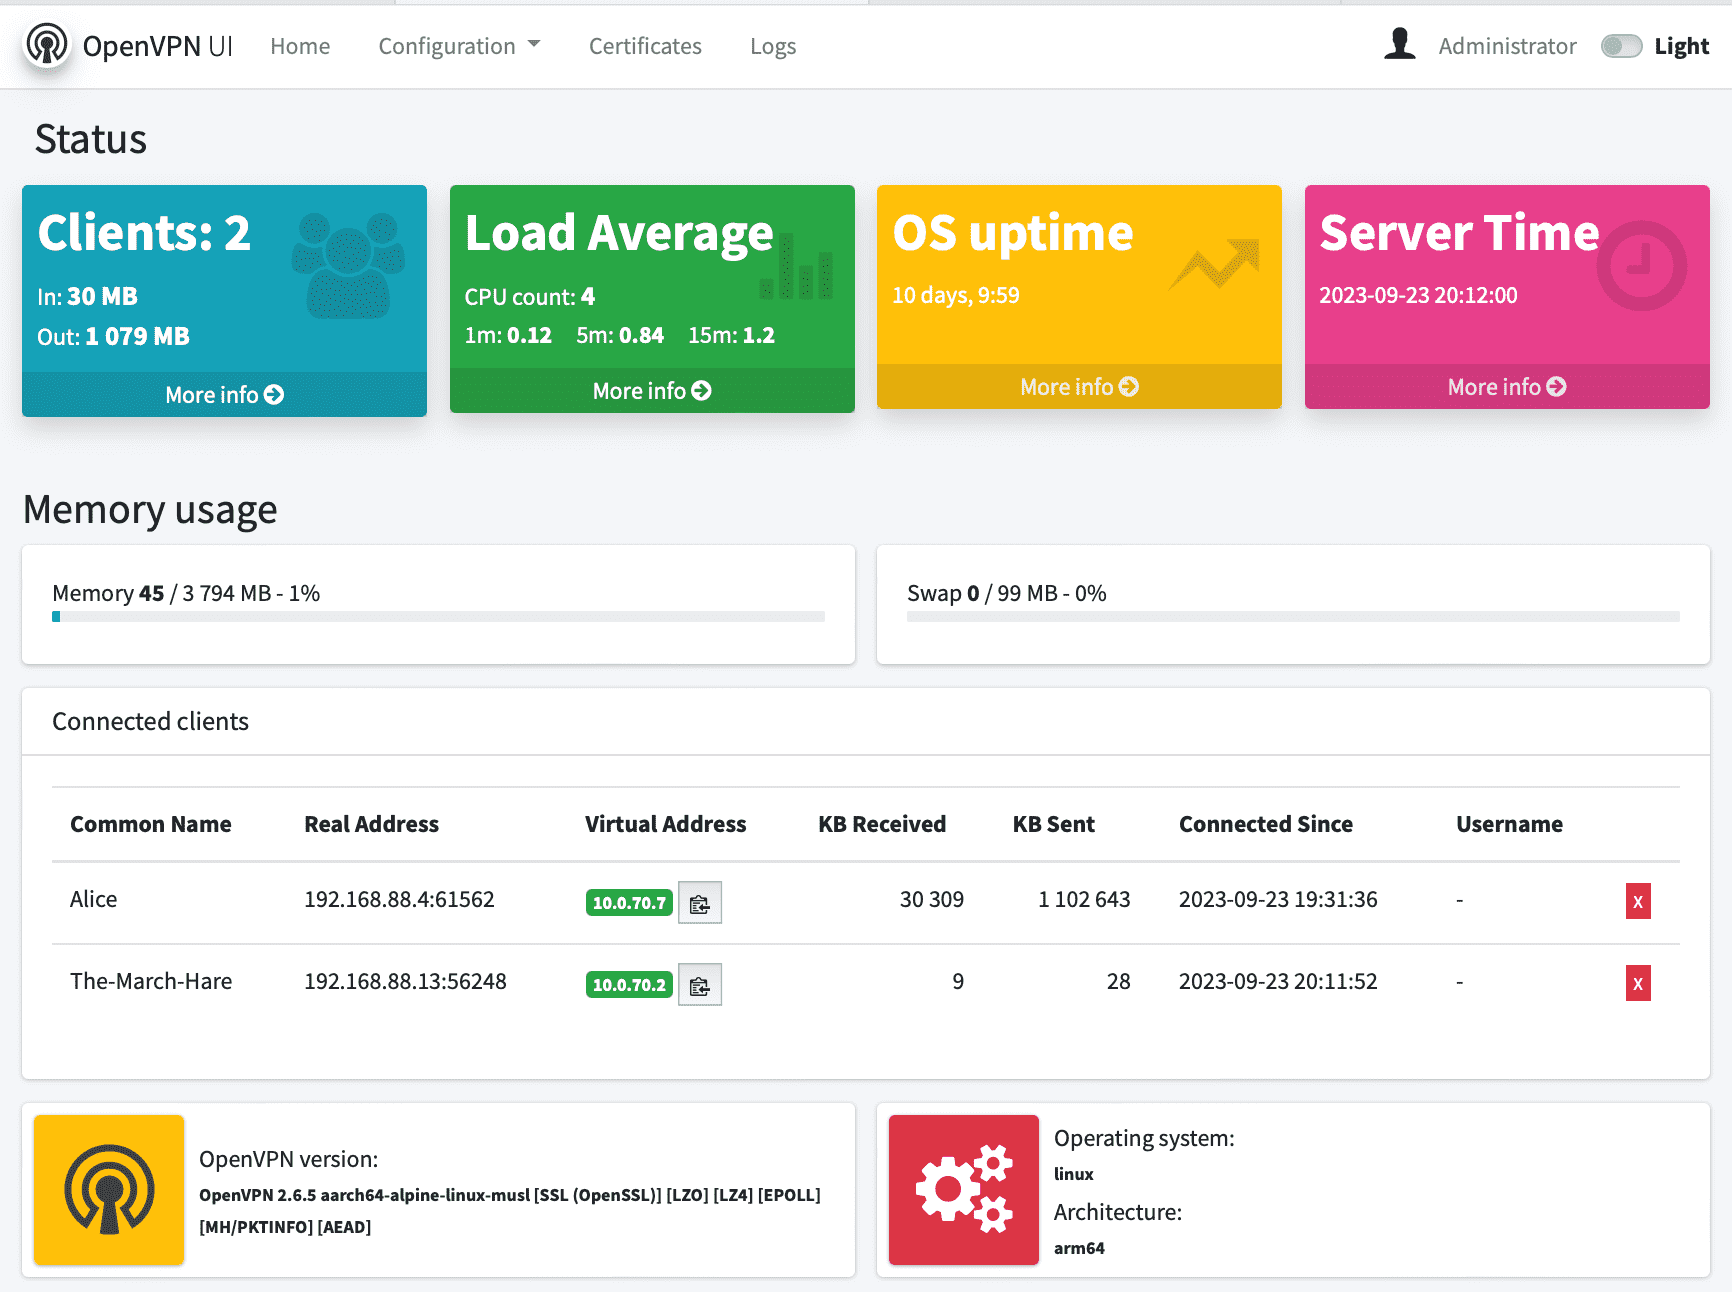The height and width of the screenshot is (1292, 1732).
Task: Click the Administrator user icon
Action: [1399, 44]
